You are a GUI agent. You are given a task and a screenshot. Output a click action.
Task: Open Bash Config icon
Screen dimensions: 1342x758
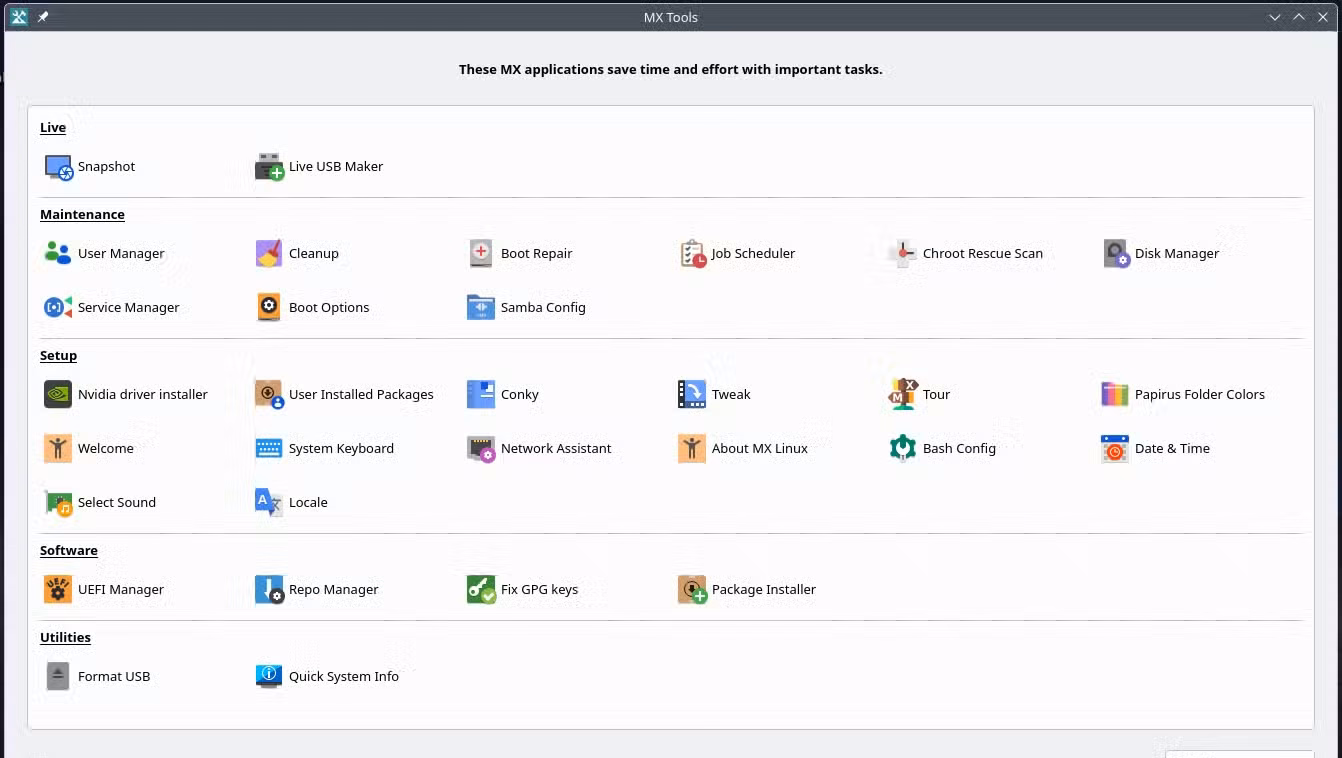904,449
